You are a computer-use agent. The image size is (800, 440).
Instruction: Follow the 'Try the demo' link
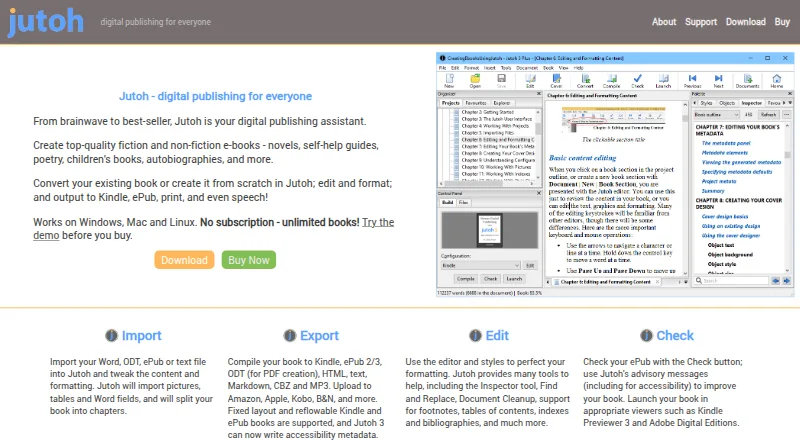[x=213, y=229]
